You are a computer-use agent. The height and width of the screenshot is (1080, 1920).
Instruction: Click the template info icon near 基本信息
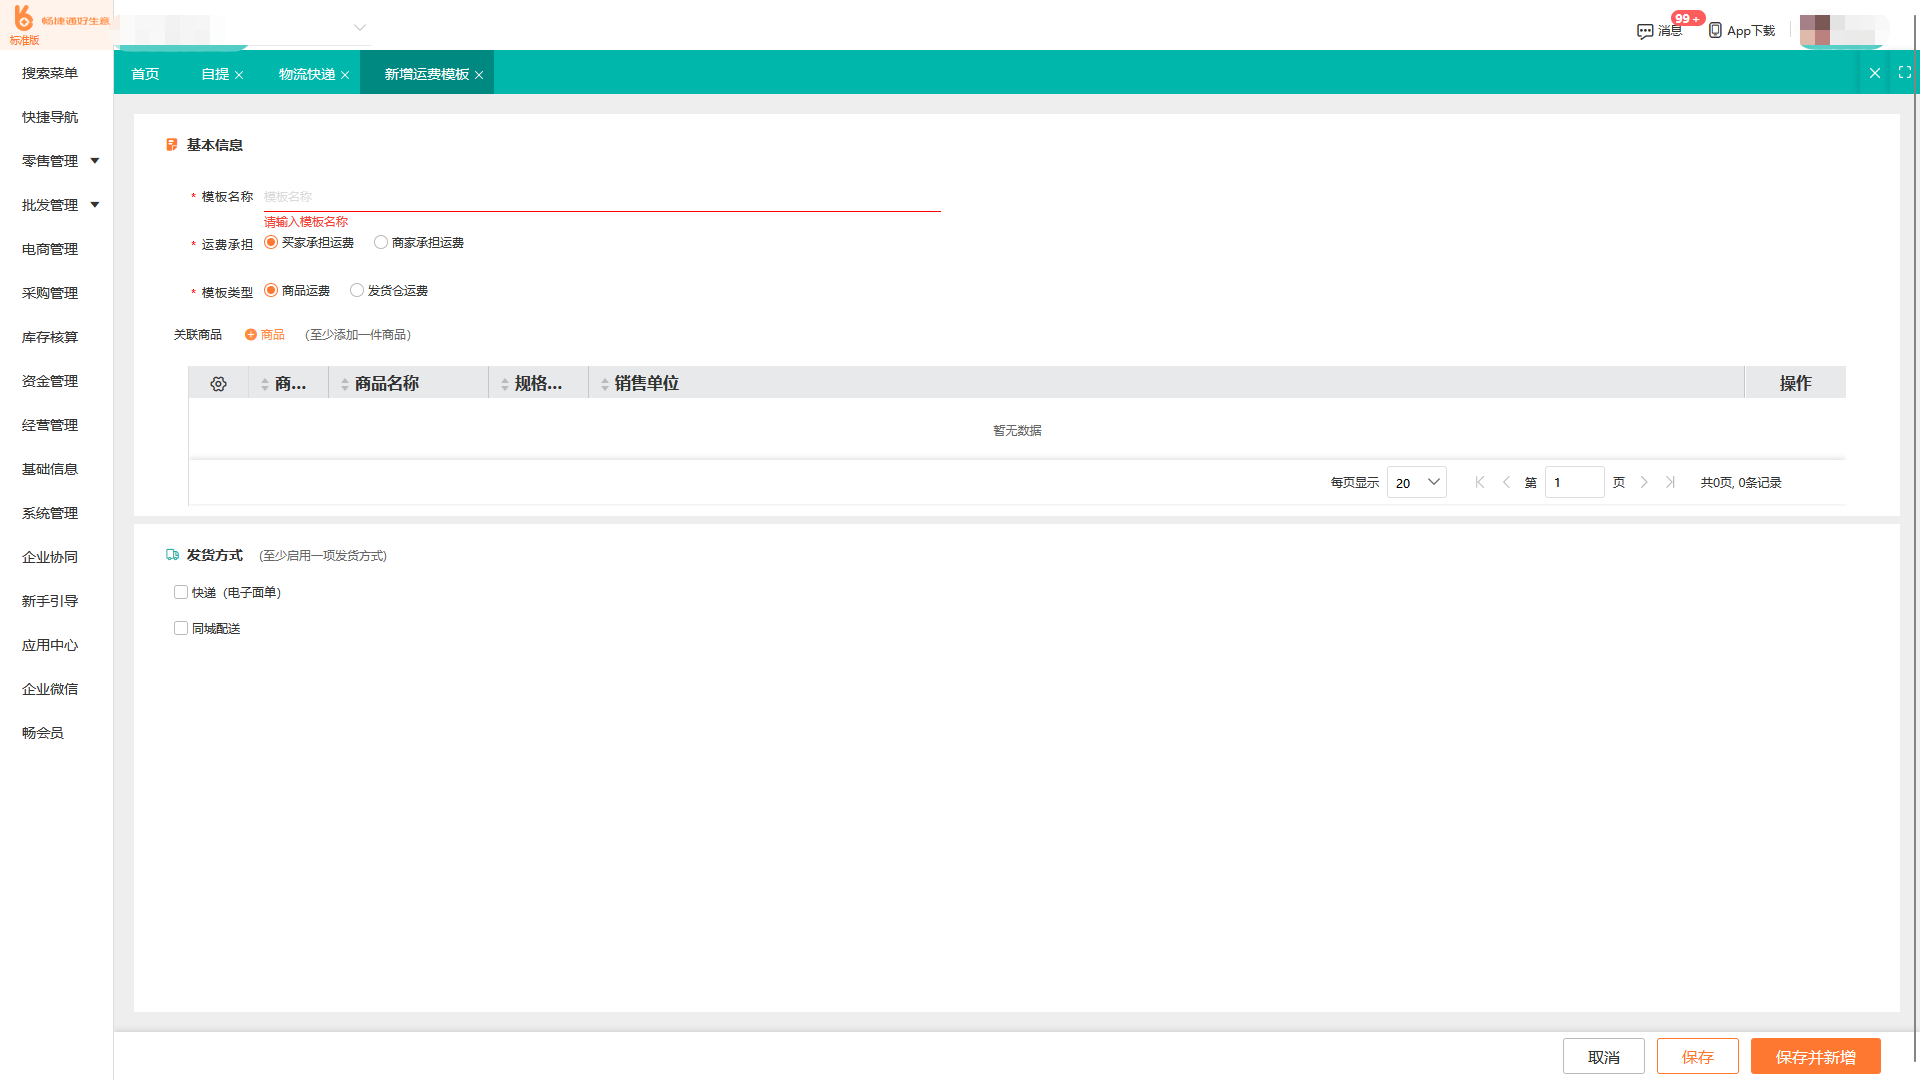171,145
